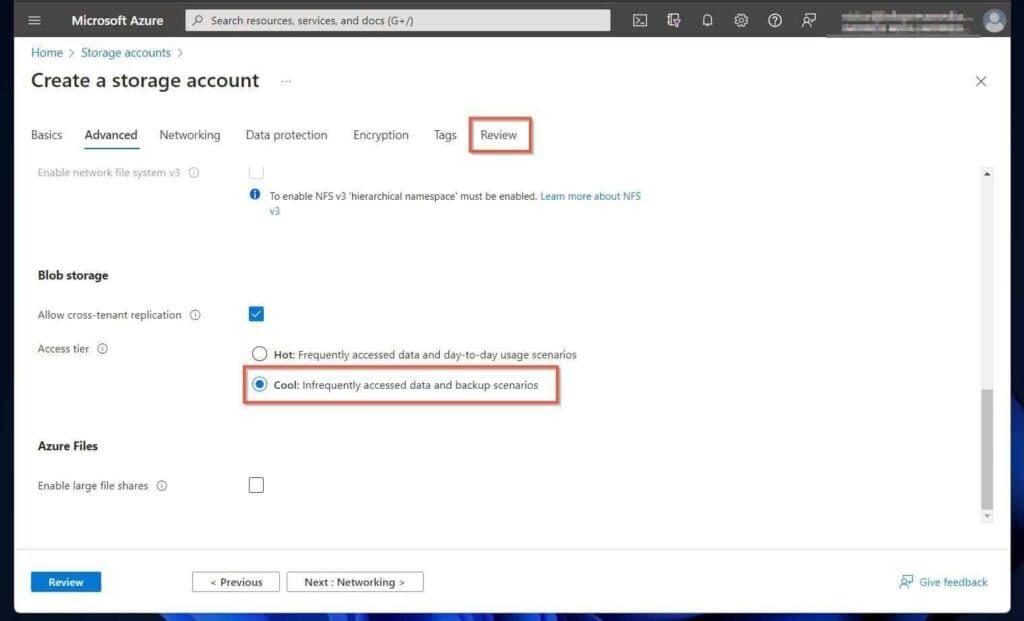
Task: Open the ellipsis menu beside the title
Action: pos(286,81)
